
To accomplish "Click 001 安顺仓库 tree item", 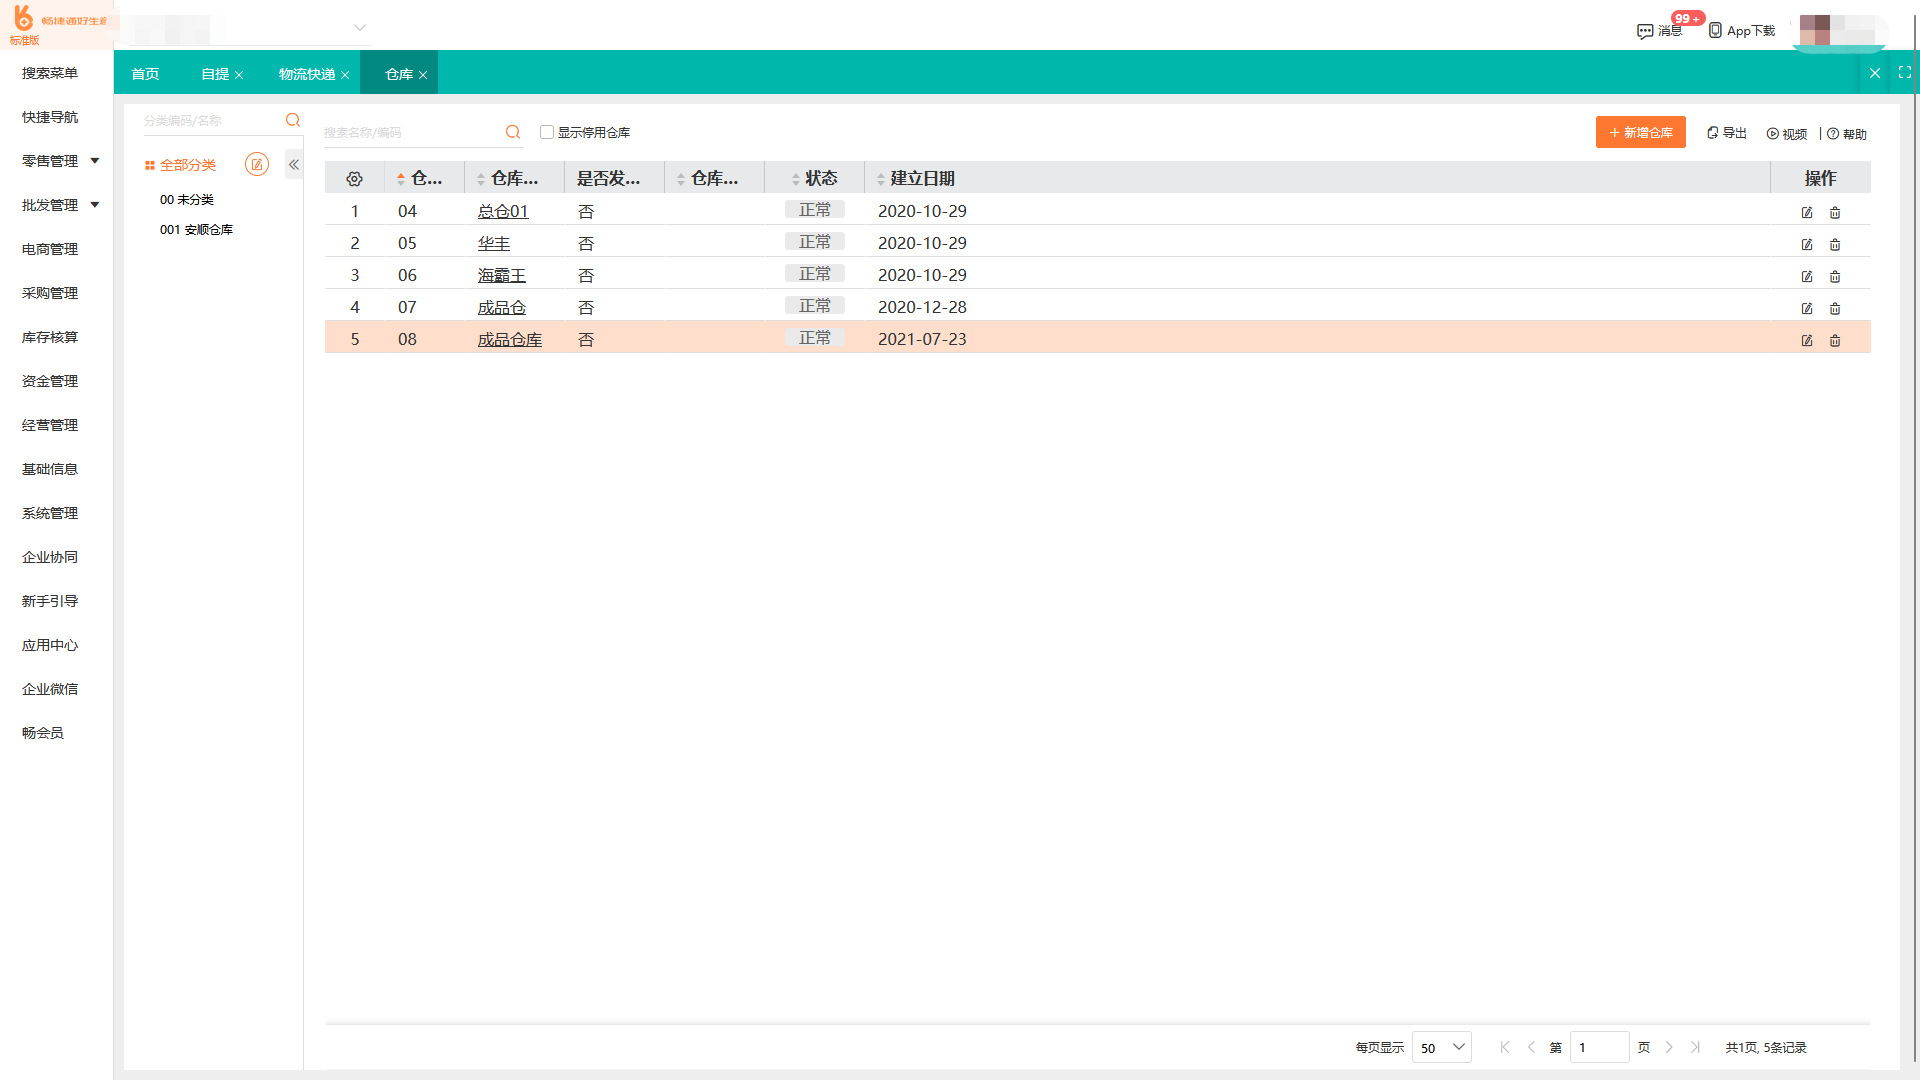I will pyautogui.click(x=199, y=229).
